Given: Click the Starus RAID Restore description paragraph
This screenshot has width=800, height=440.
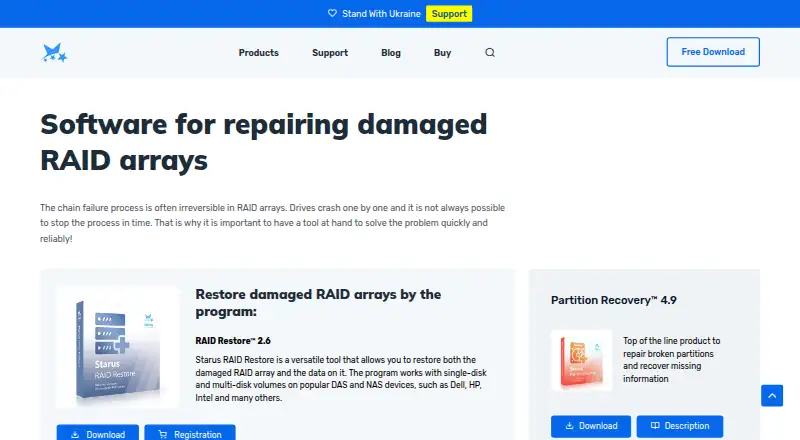Looking at the screenshot, I should (x=341, y=379).
